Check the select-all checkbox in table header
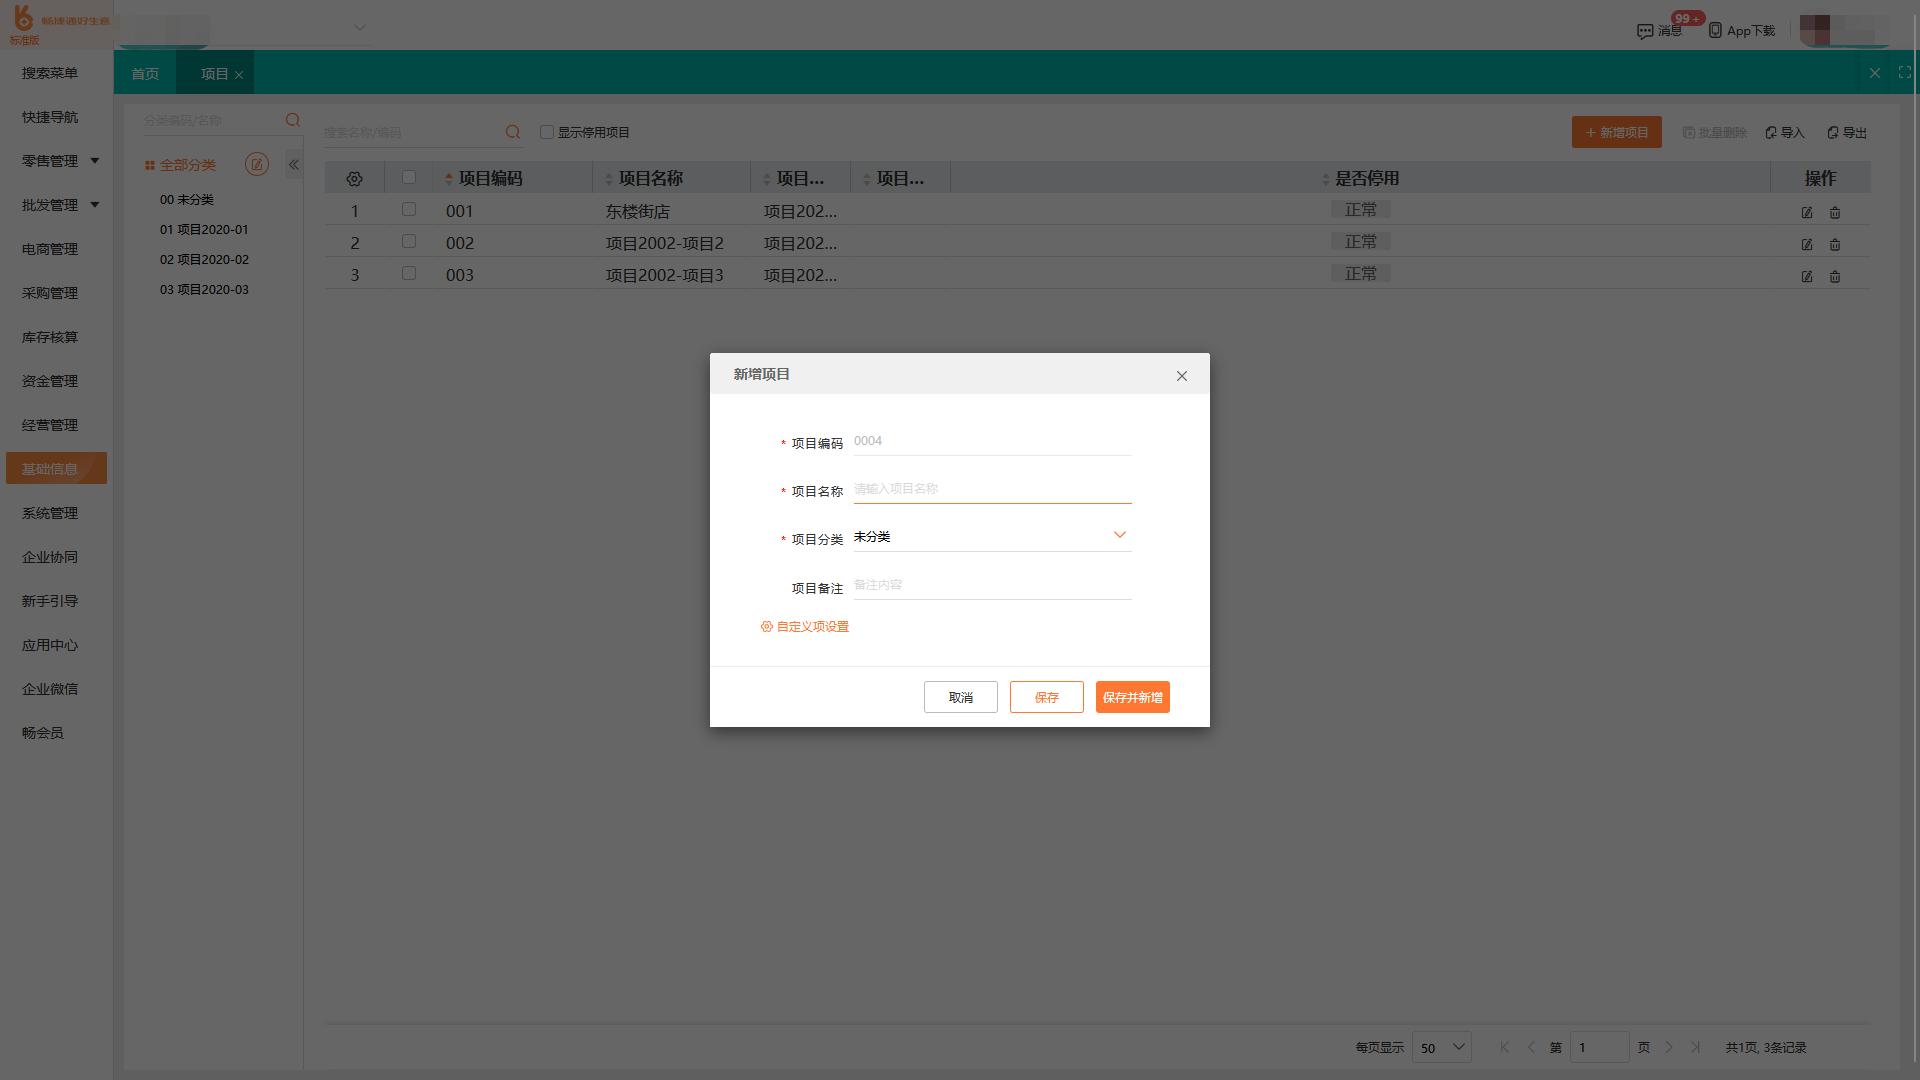This screenshot has height=1080, width=1920. tap(409, 178)
